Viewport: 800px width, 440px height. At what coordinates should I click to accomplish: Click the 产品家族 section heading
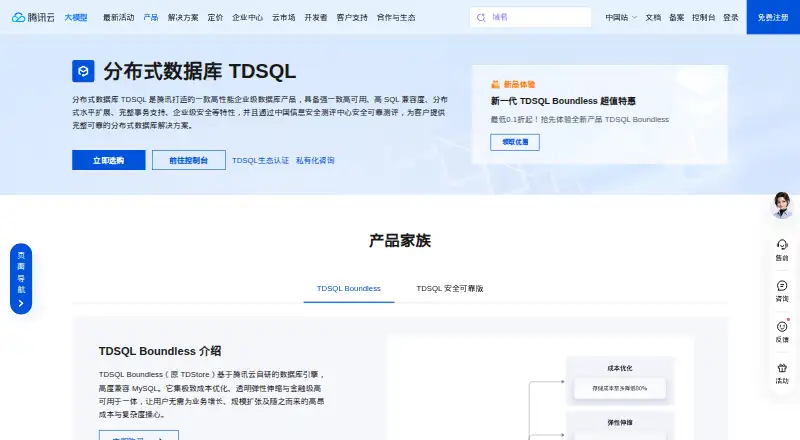(400, 240)
